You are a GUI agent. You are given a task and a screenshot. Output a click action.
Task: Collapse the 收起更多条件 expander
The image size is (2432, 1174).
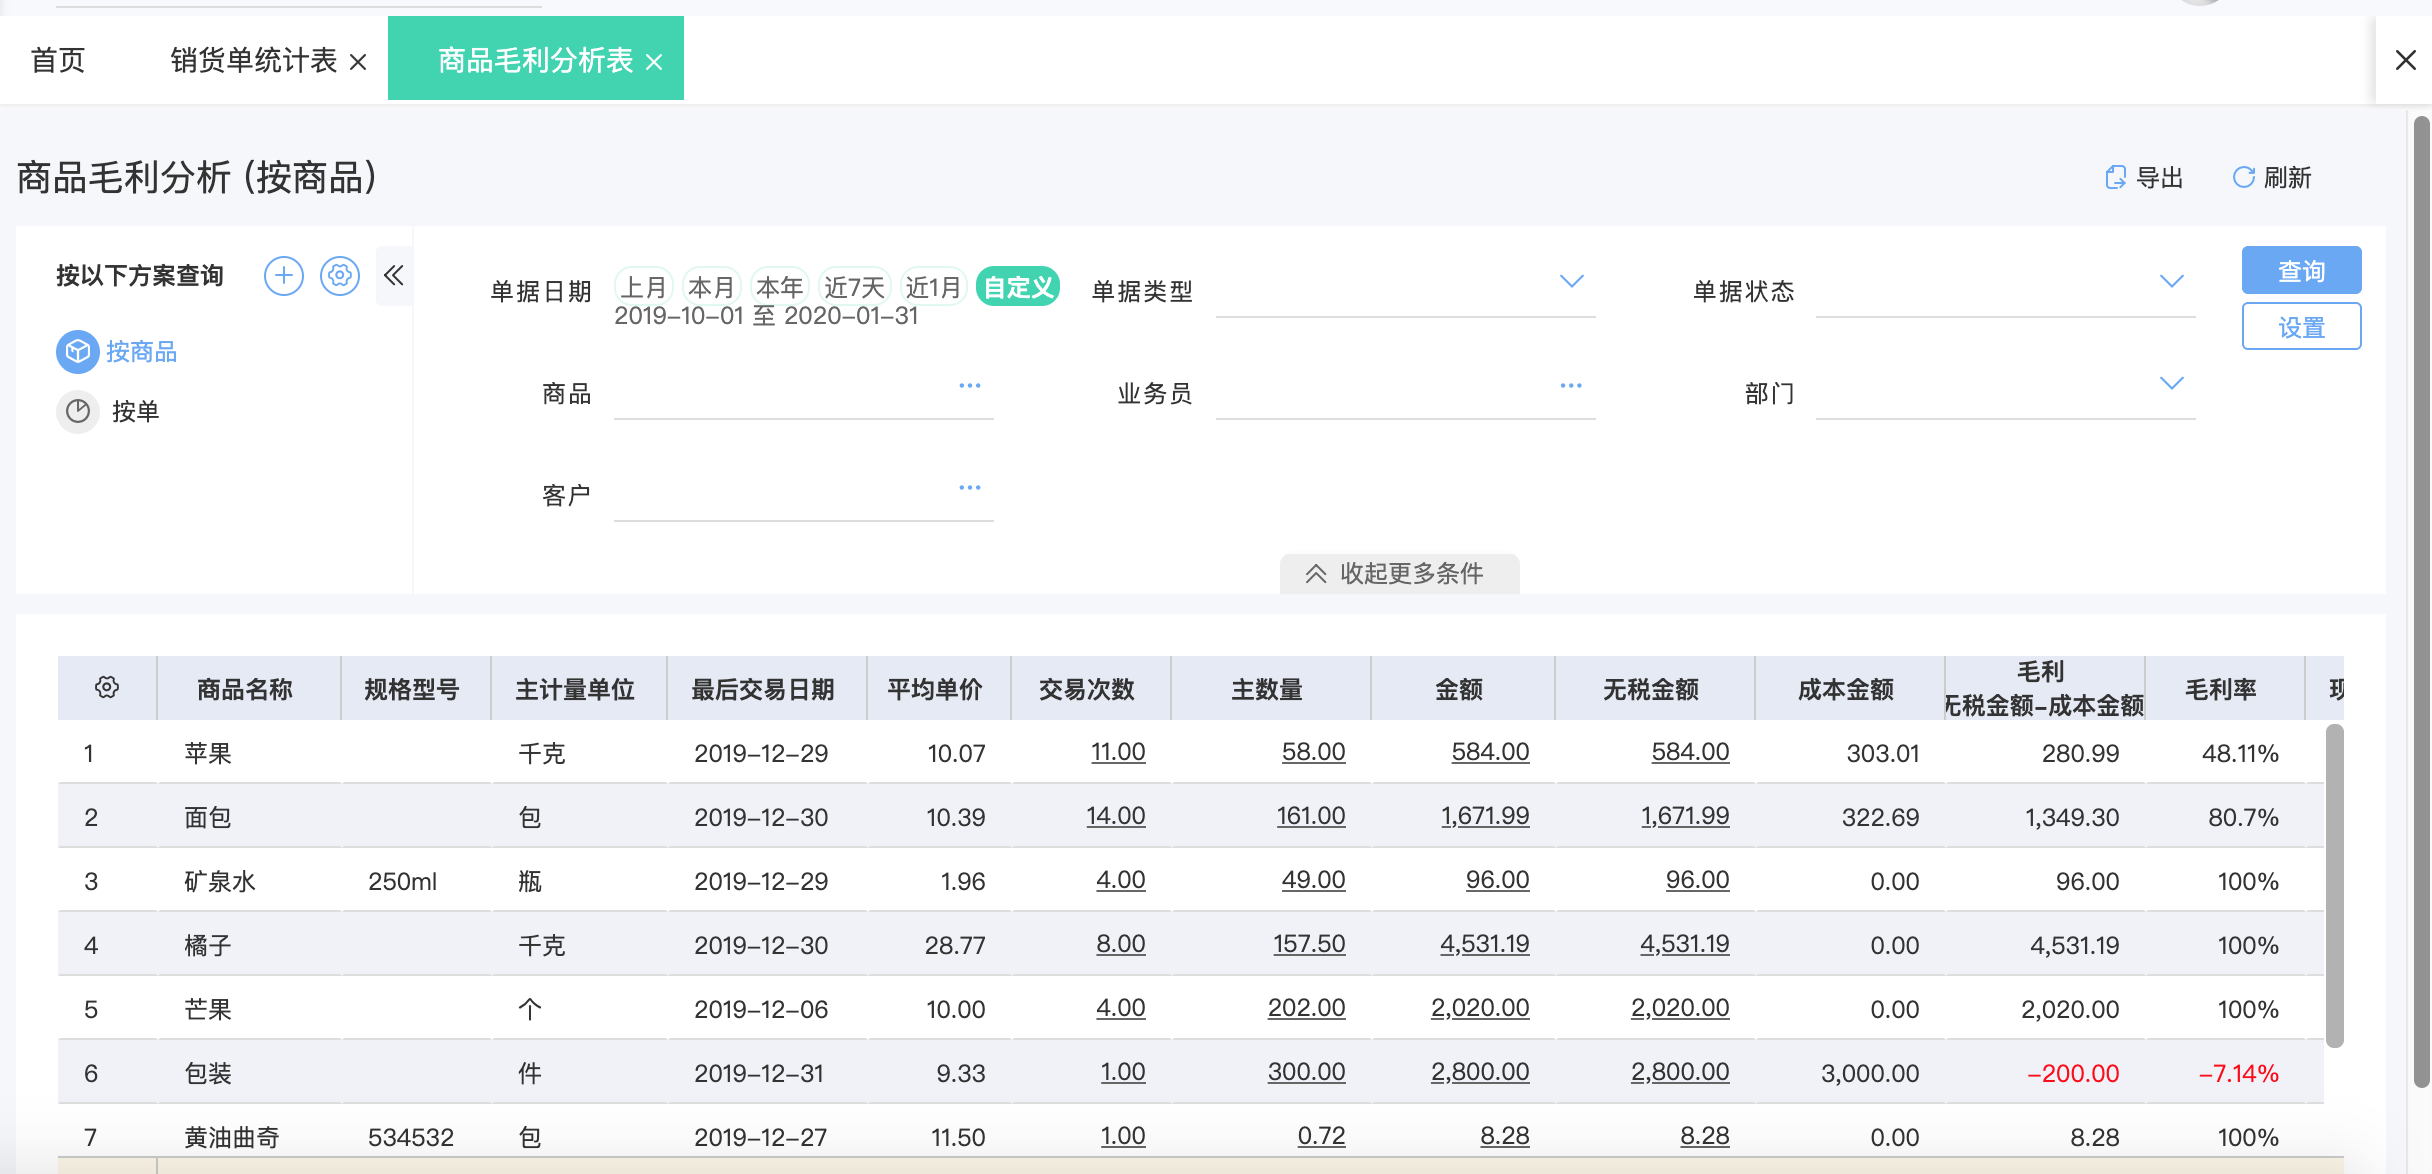point(1394,572)
